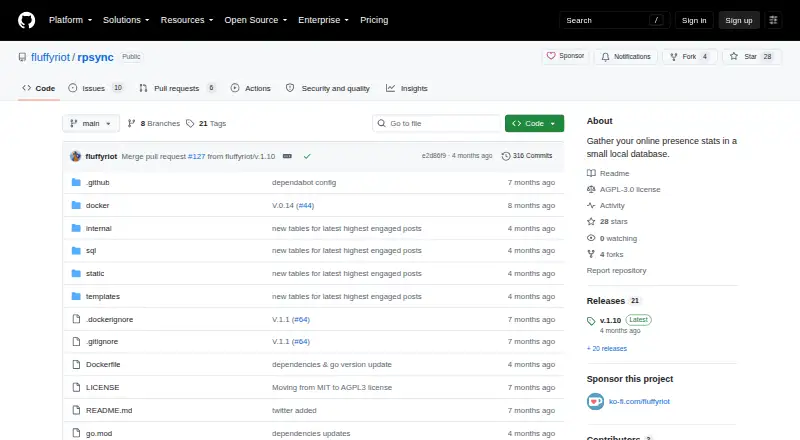
Task: Open the GitHub home logo
Action: [27, 20]
